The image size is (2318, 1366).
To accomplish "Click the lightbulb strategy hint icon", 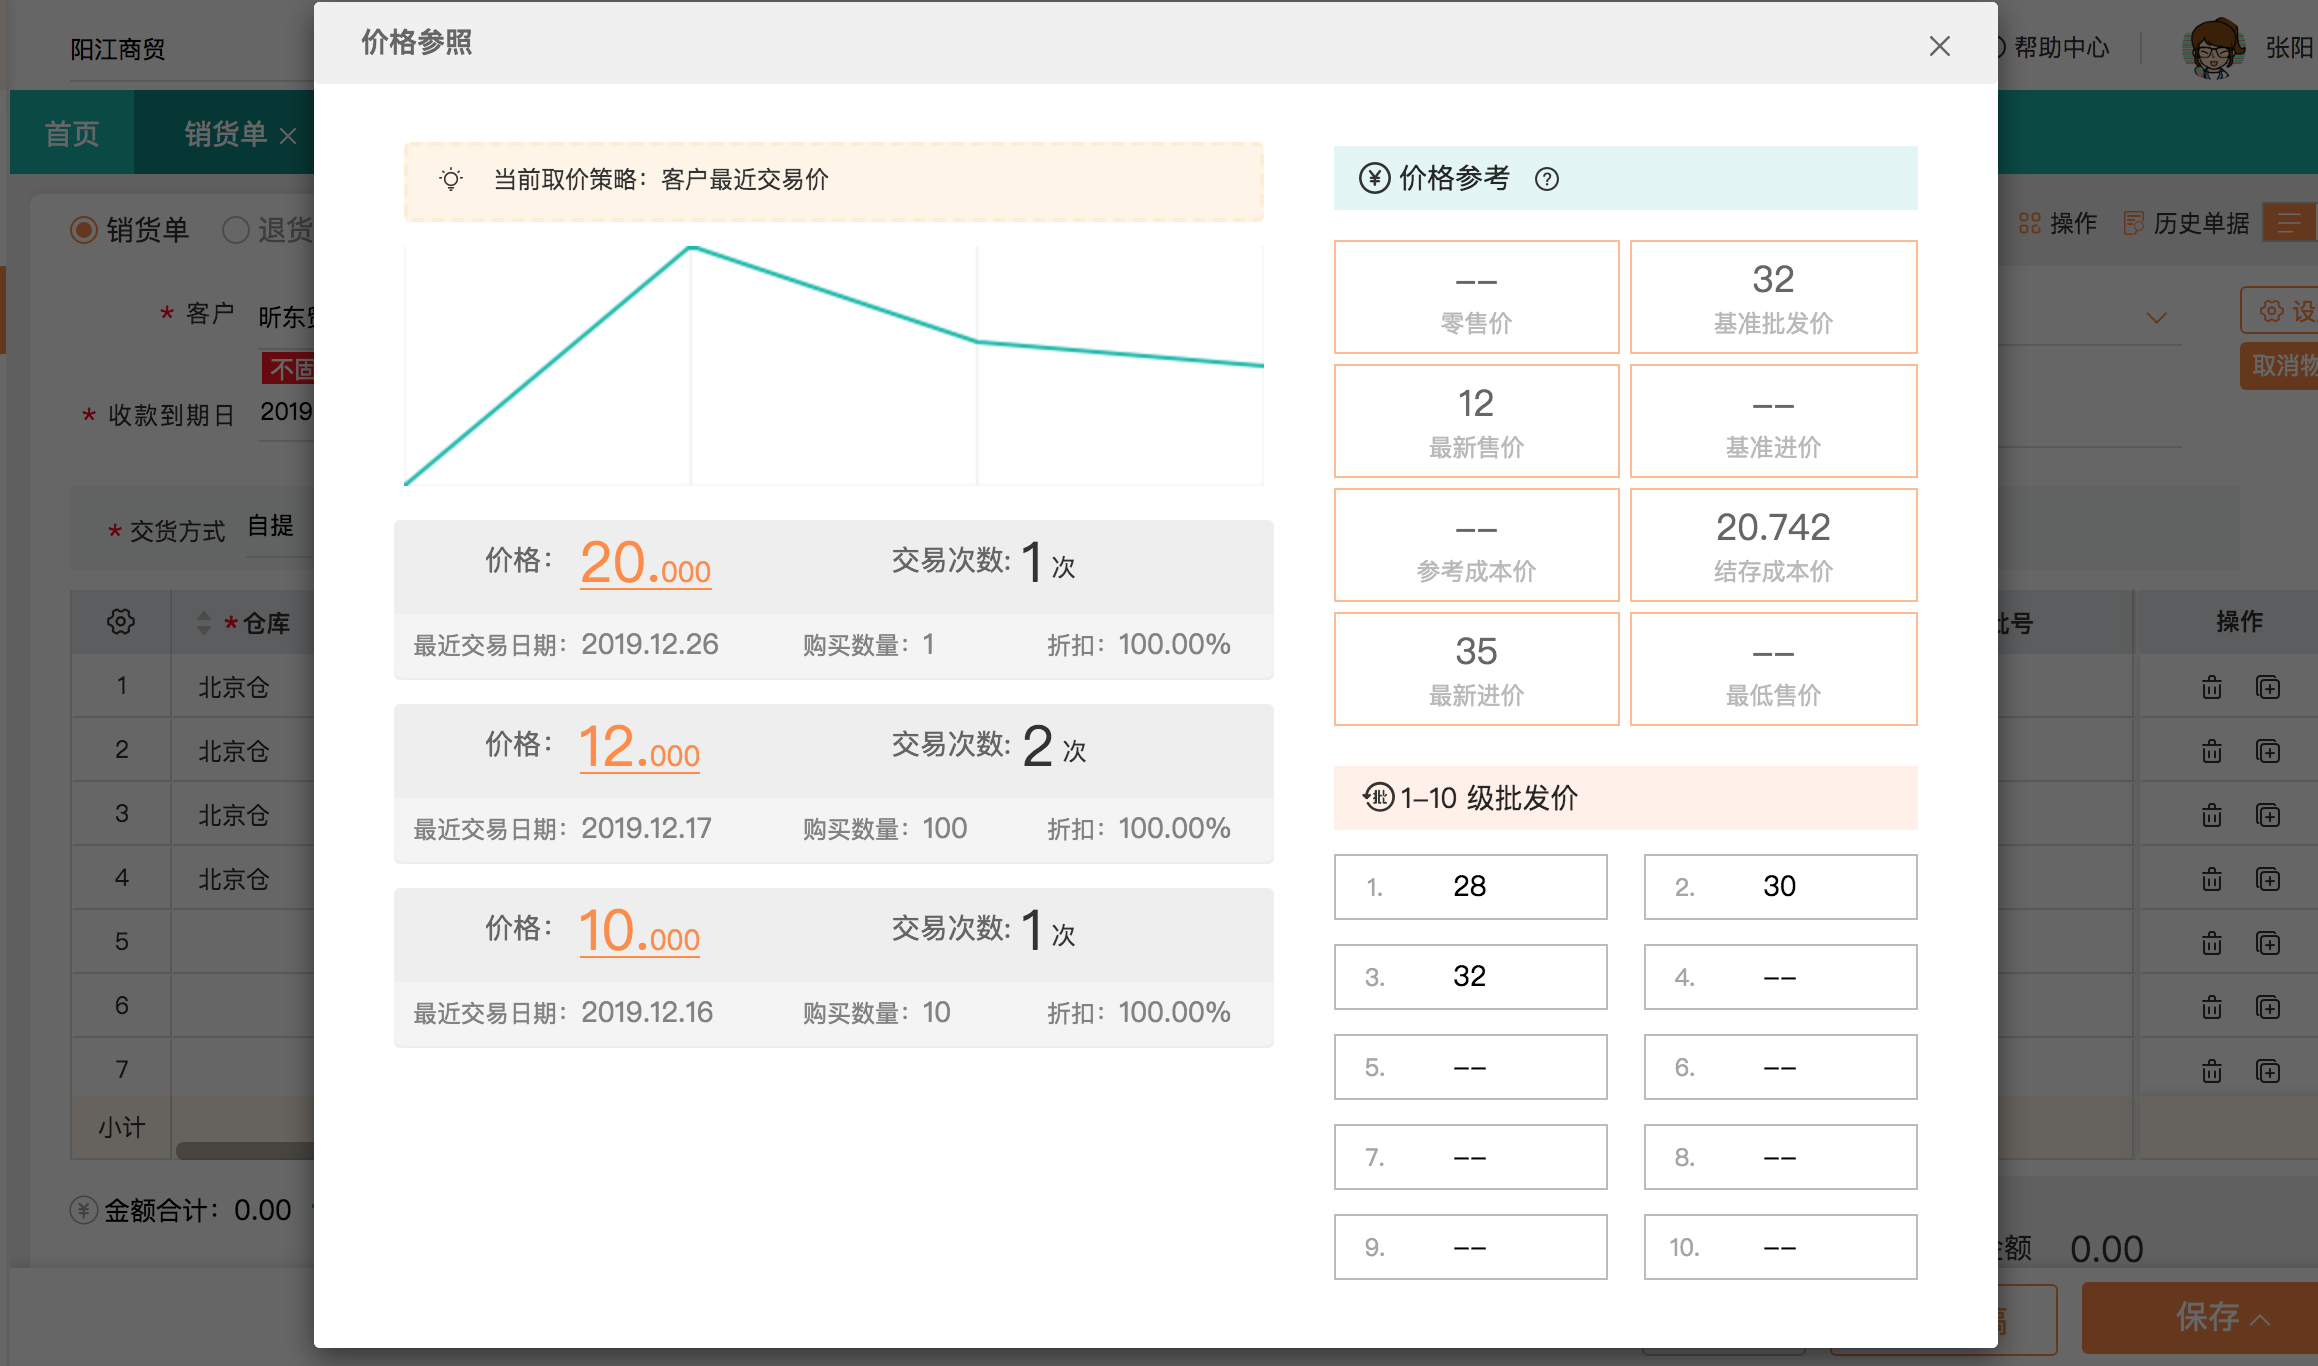I will coord(449,181).
